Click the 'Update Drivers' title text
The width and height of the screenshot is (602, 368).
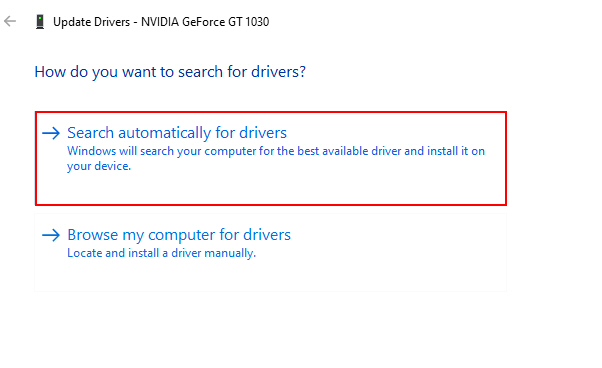pyautogui.click(x=91, y=22)
